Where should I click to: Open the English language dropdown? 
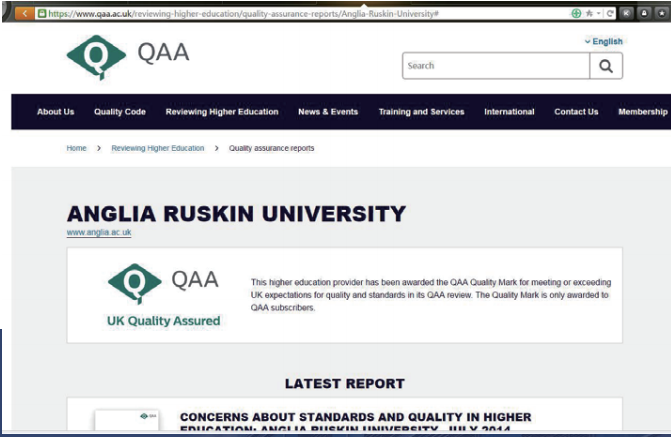point(603,42)
